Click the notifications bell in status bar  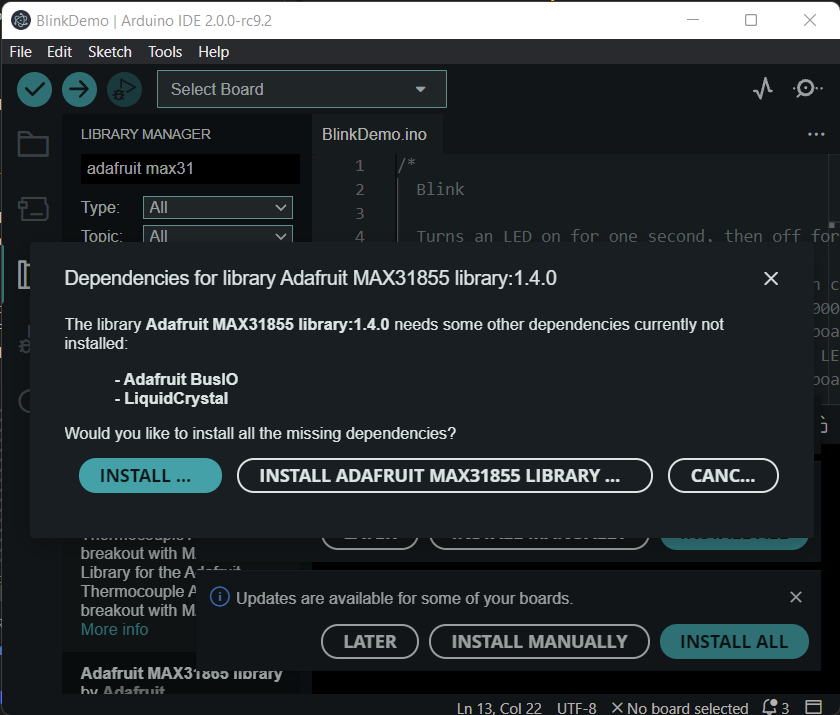[772, 707]
